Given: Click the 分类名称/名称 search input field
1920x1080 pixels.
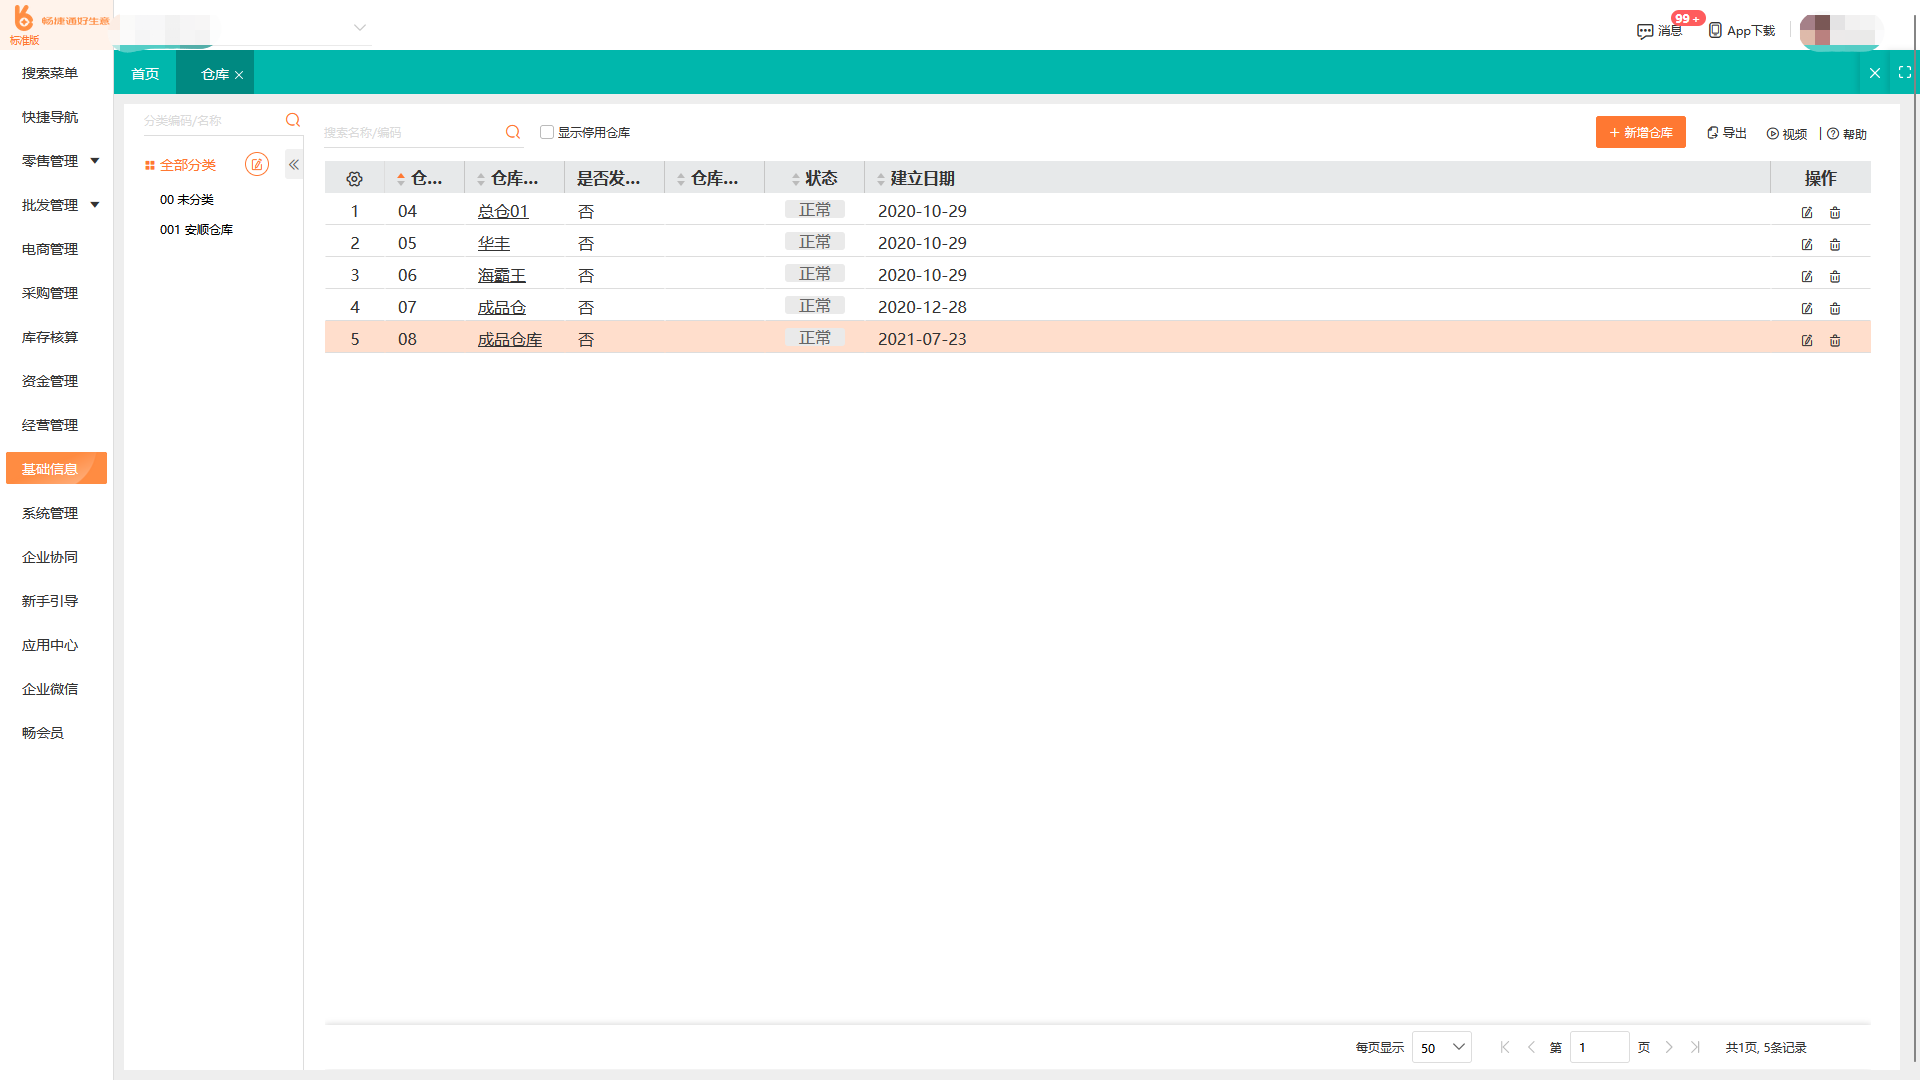Looking at the screenshot, I should 204,120.
